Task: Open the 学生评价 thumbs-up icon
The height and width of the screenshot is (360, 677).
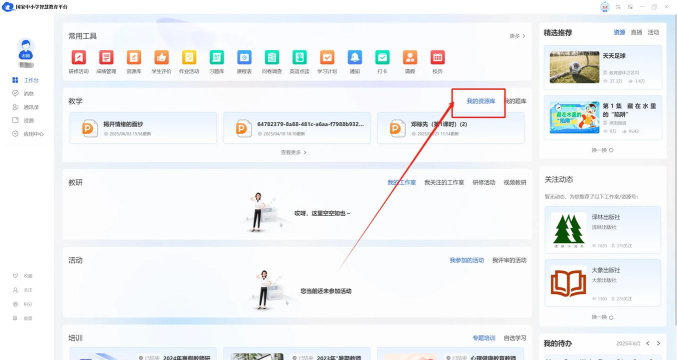Action: [161, 57]
